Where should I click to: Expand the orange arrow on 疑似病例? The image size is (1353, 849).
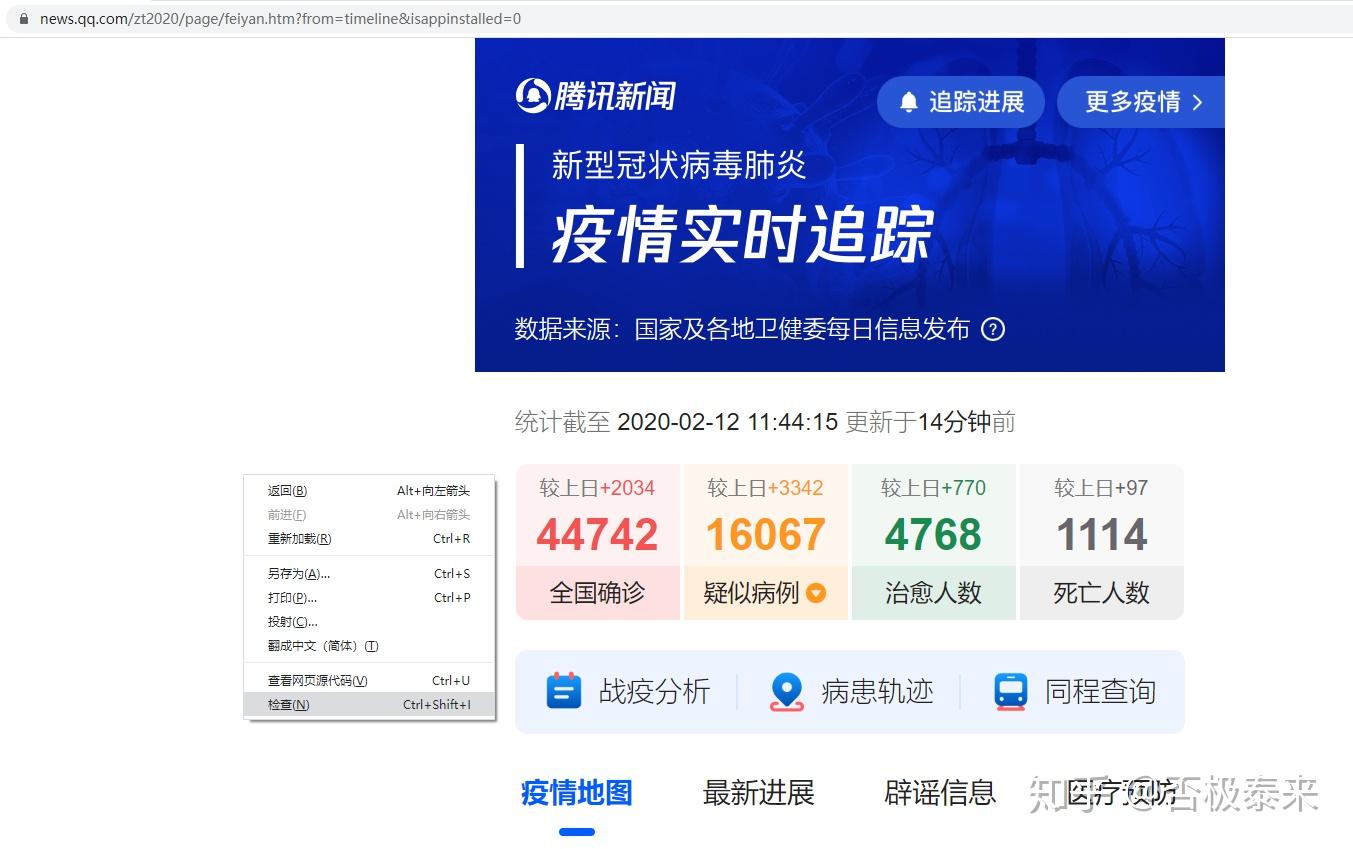pos(816,593)
